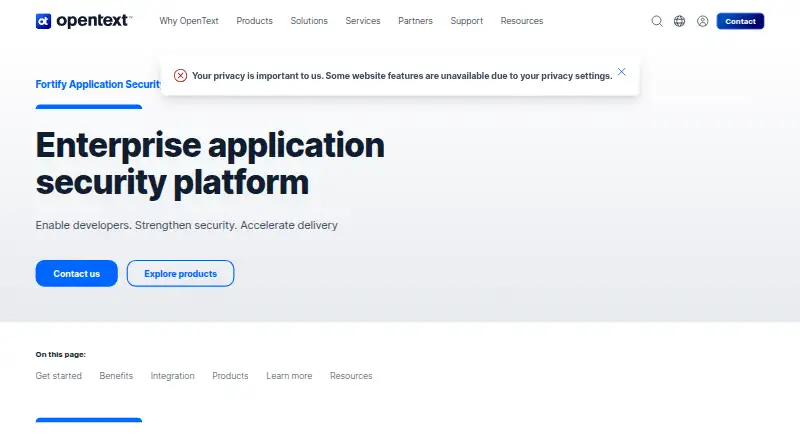Viewport: 800px width, 440px height.
Task: Open the Resources navigation menu
Action: (x=521, y=21)
